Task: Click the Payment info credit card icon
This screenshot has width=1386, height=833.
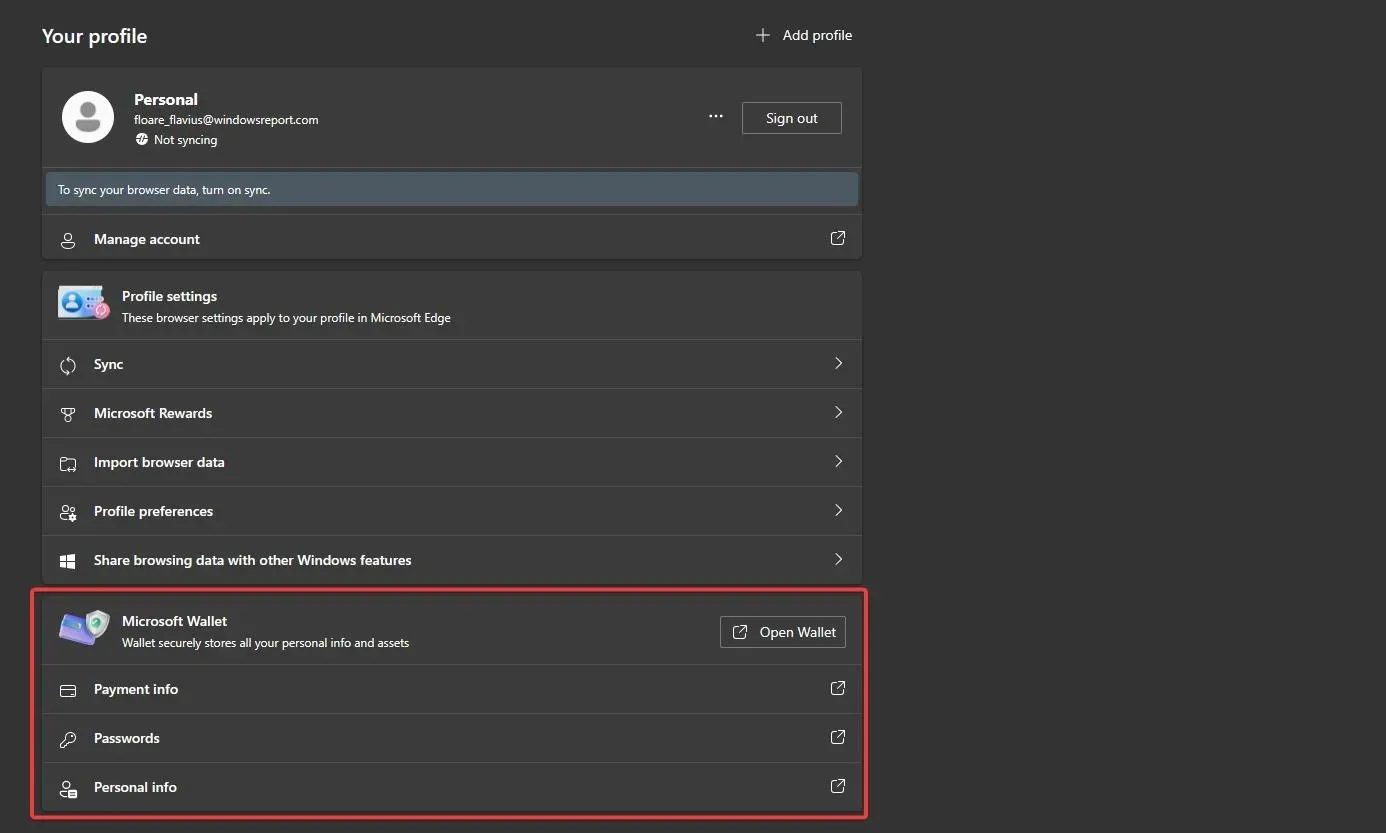Action: tap(68, 690)
